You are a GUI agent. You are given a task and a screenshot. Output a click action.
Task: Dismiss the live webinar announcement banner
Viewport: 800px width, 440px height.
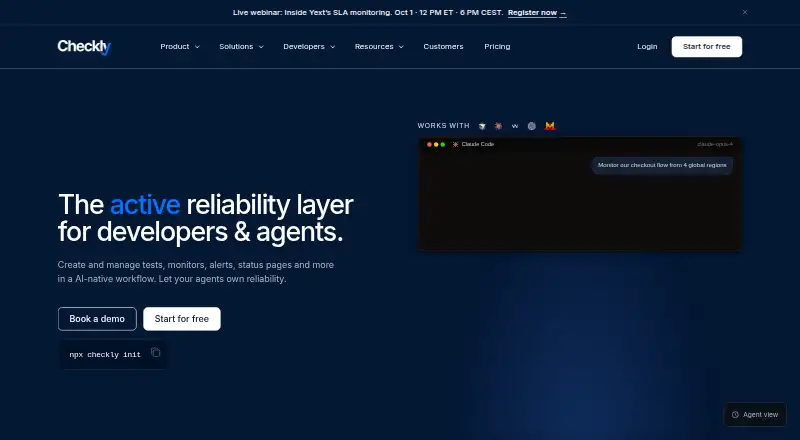click(745, 12)
